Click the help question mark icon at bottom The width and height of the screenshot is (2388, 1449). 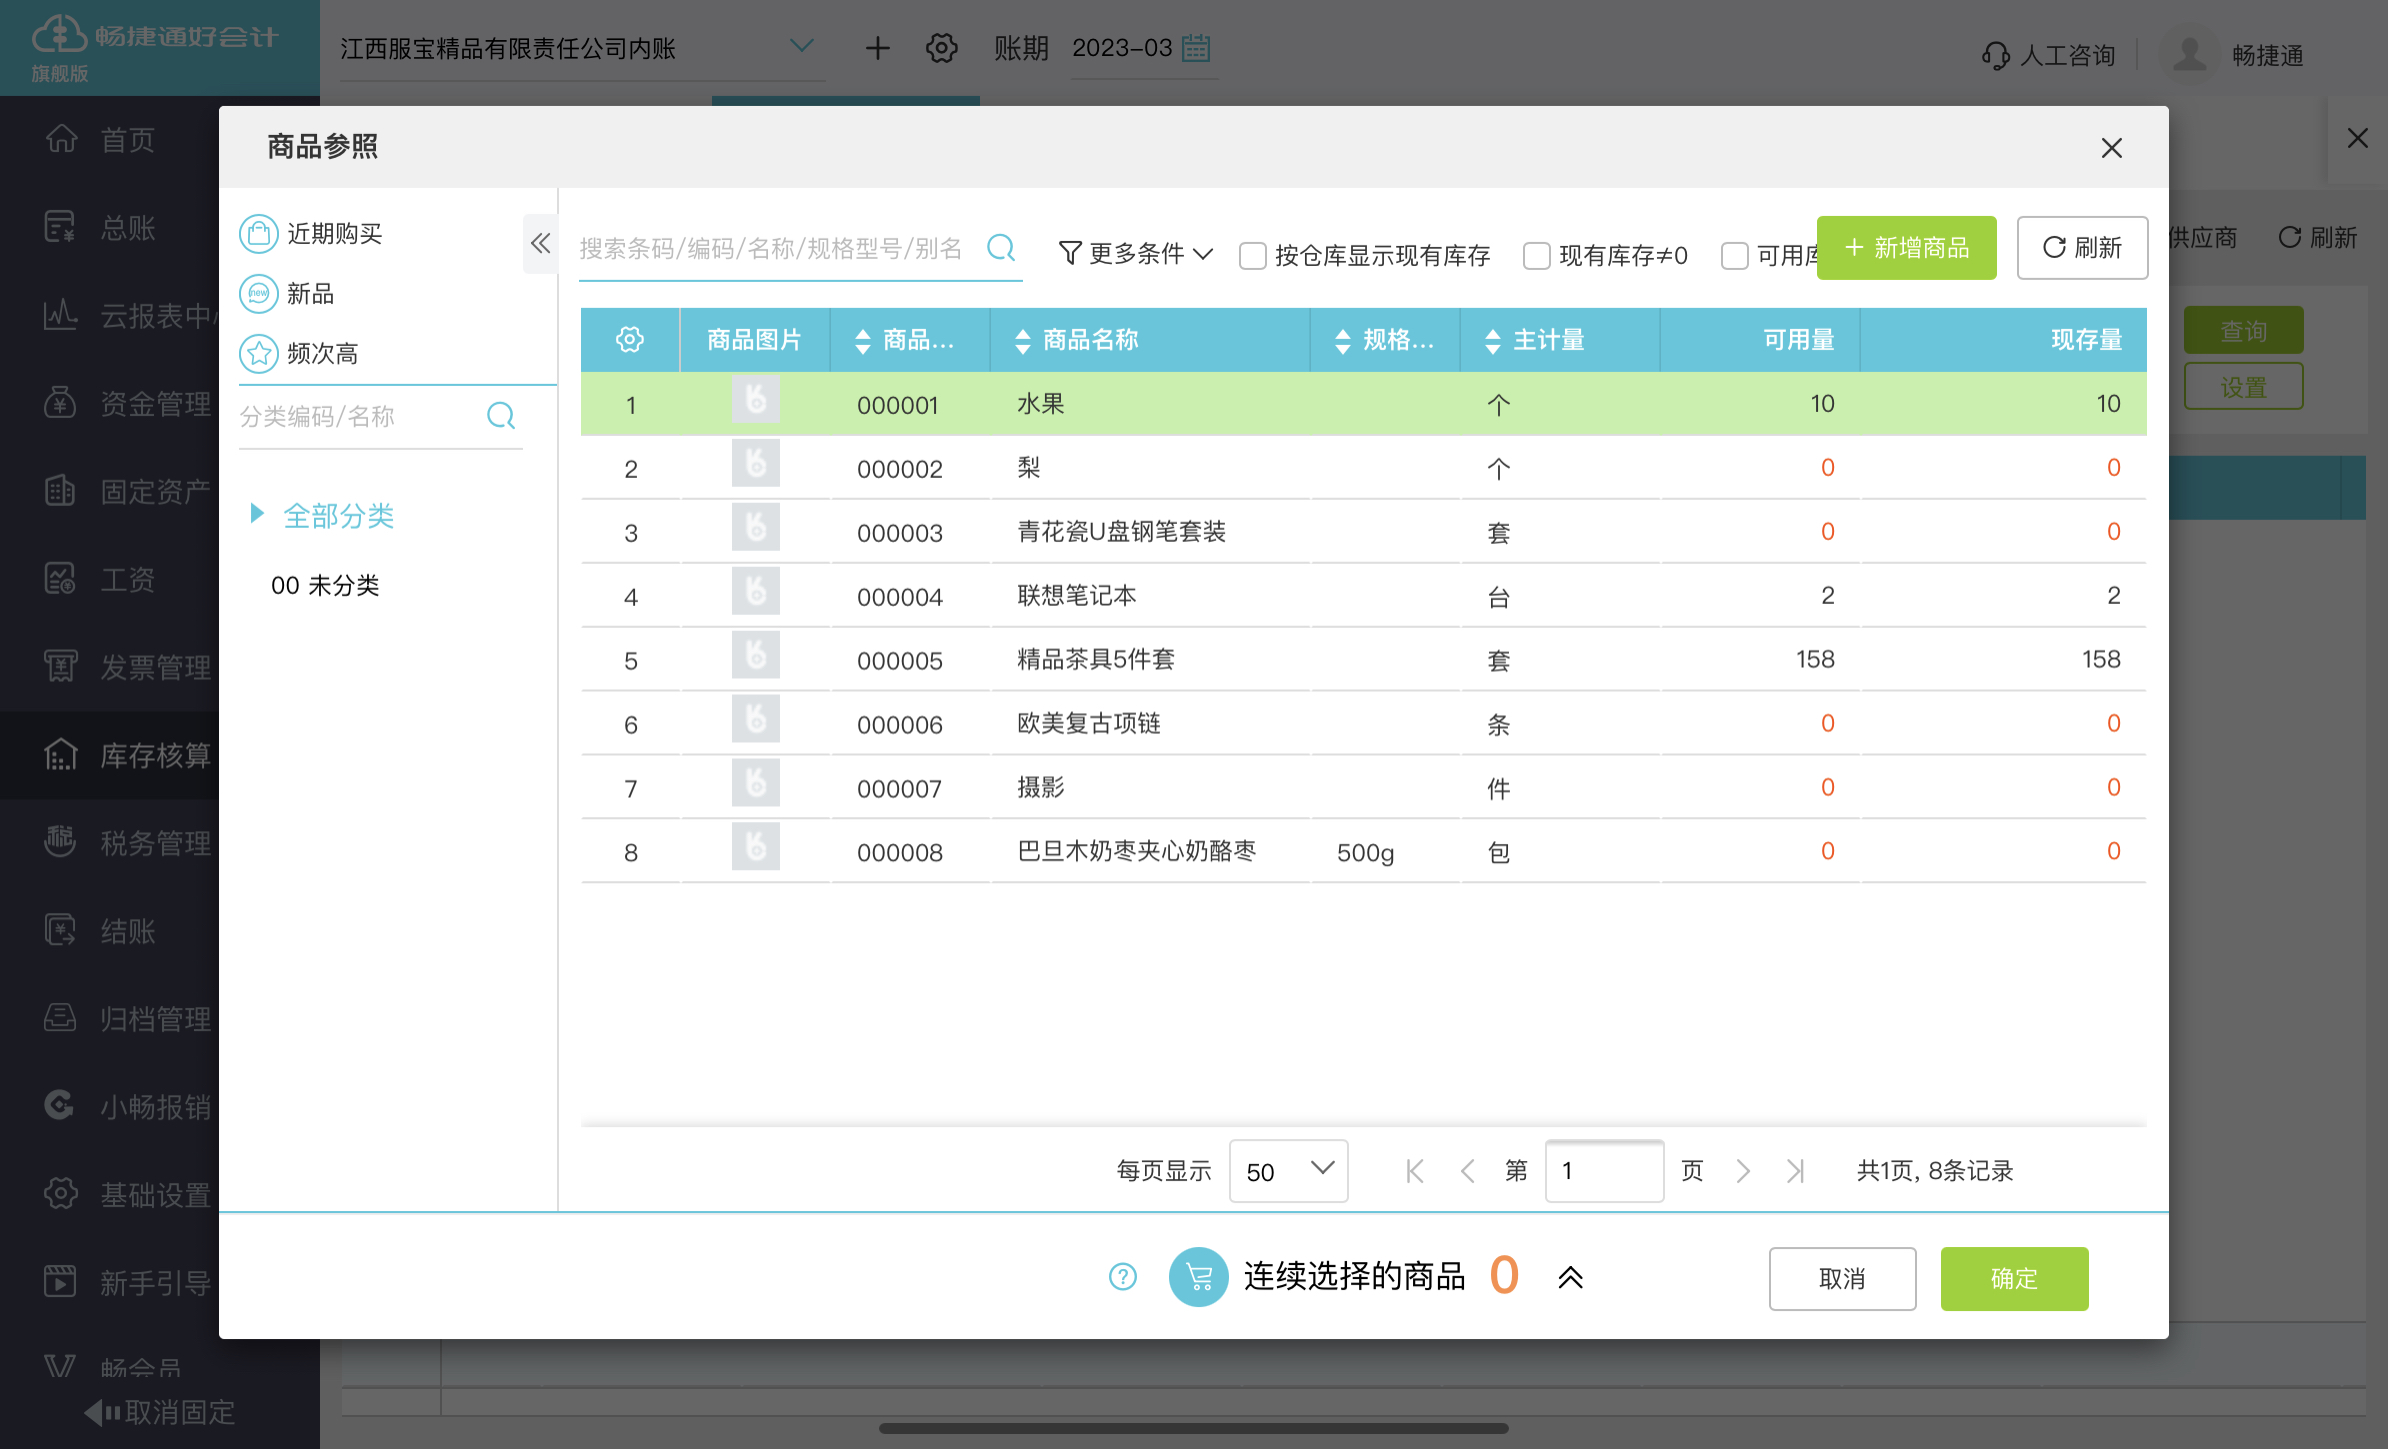coord(1124,1277)
